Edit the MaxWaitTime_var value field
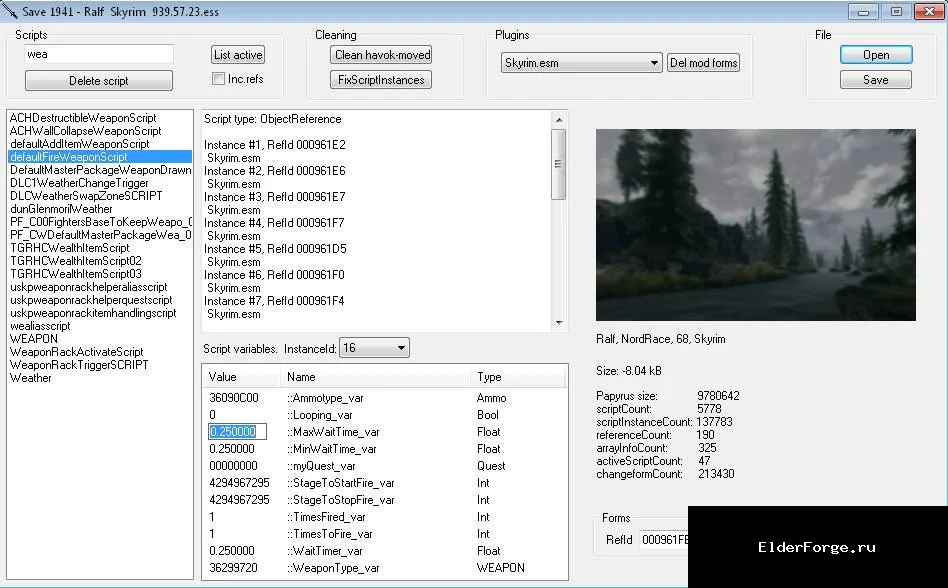The height and width of the screenshot is (588, 948). (x=239, y=431)
